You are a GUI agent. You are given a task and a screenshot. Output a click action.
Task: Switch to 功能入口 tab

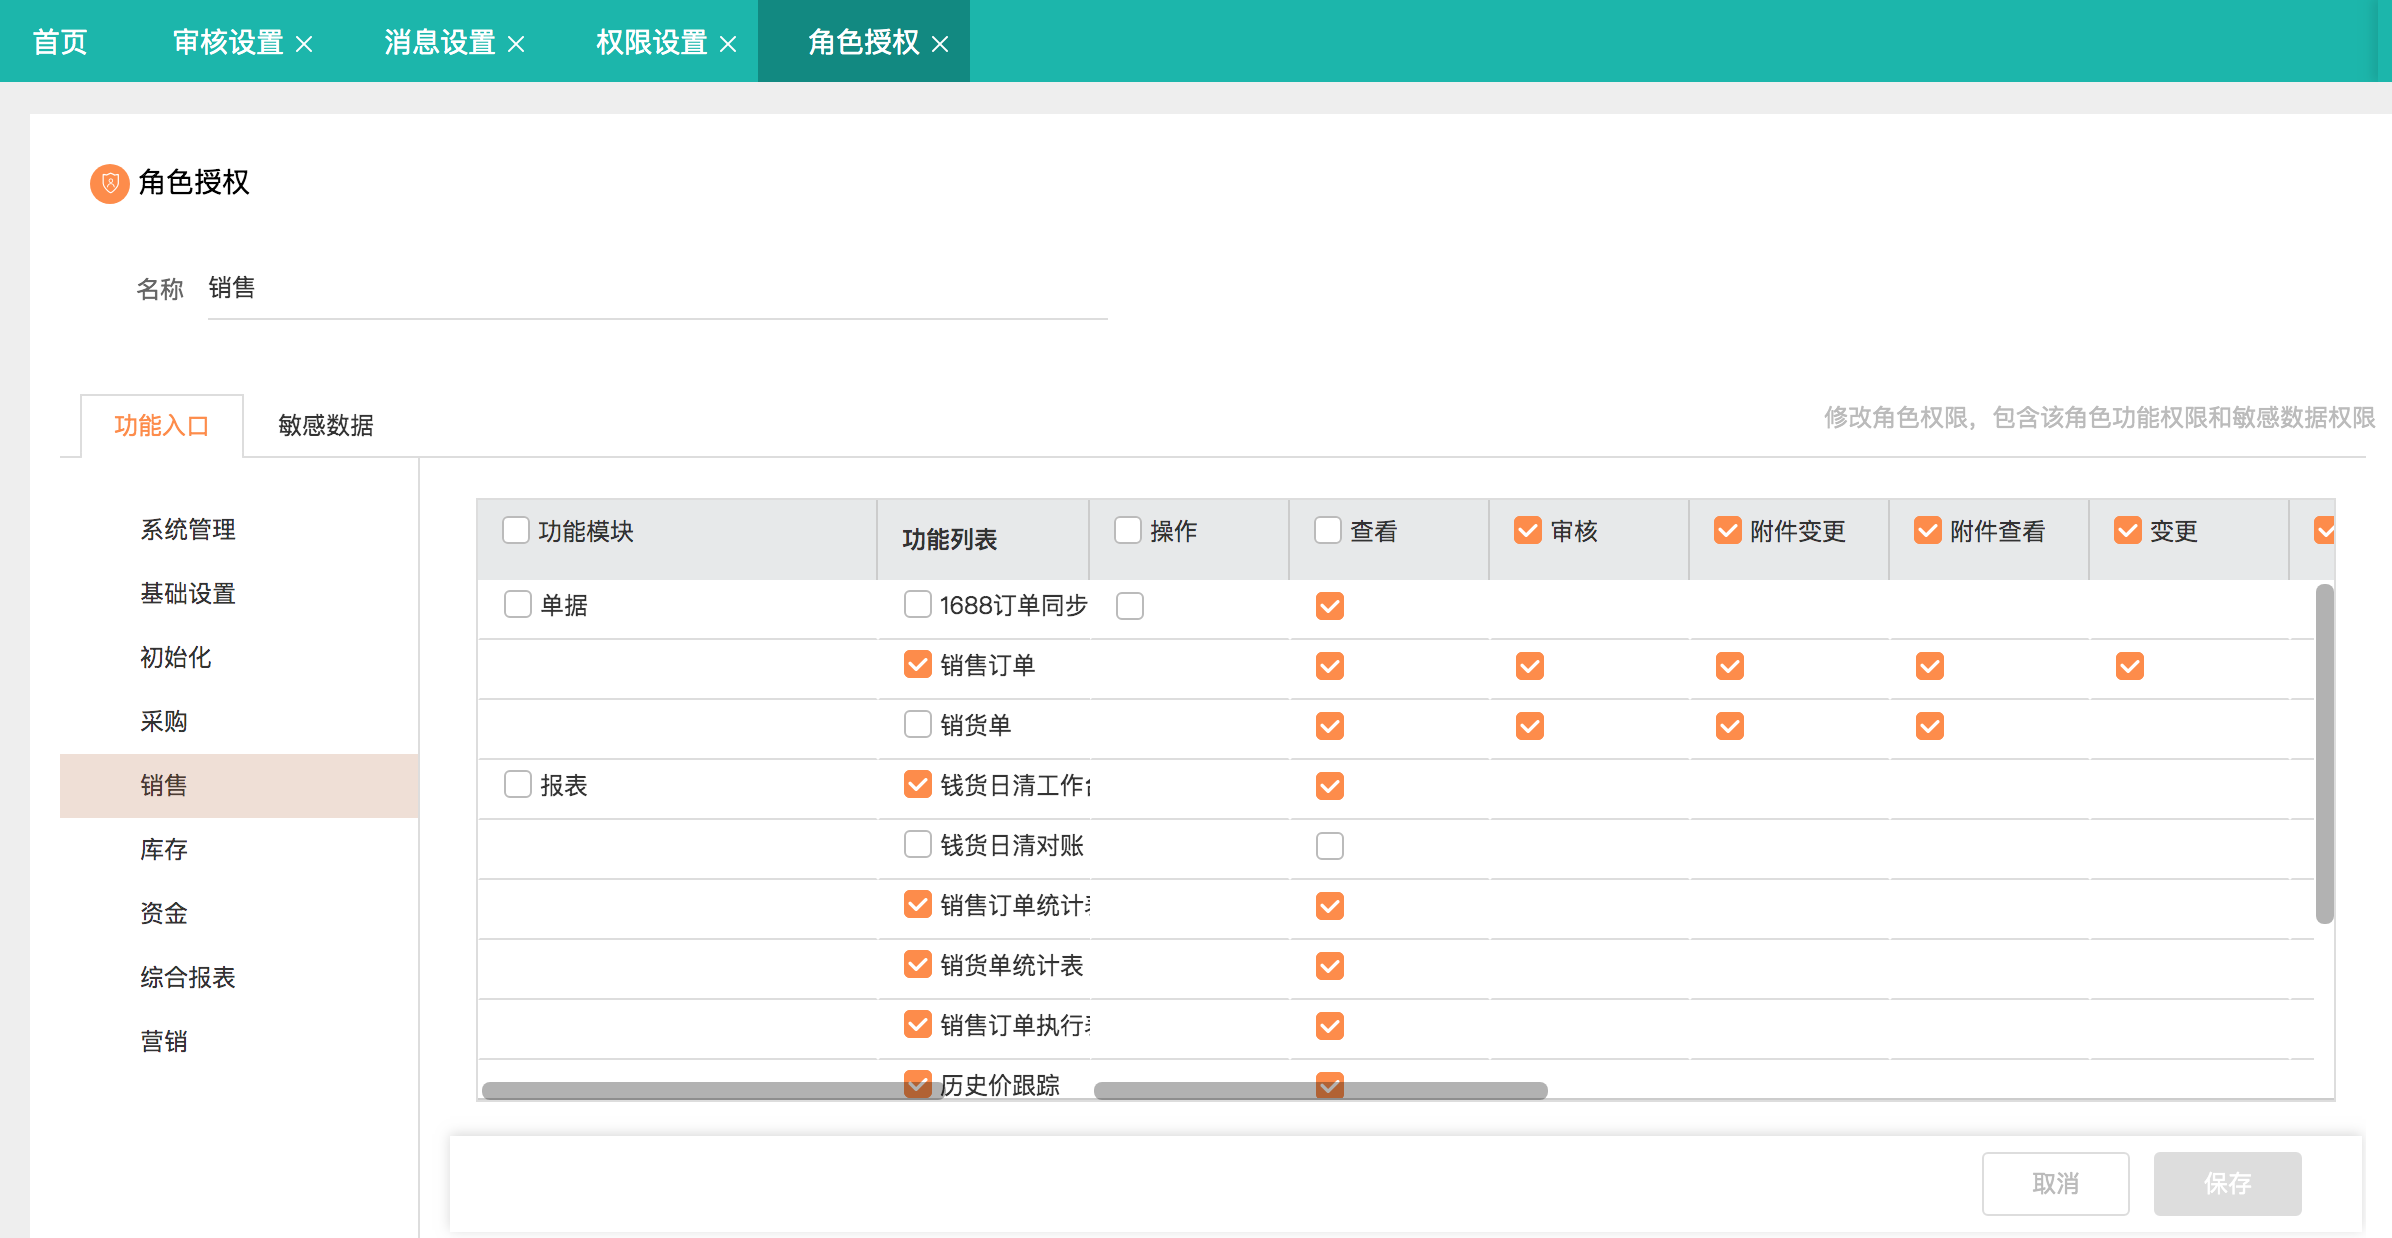(159, 423)
